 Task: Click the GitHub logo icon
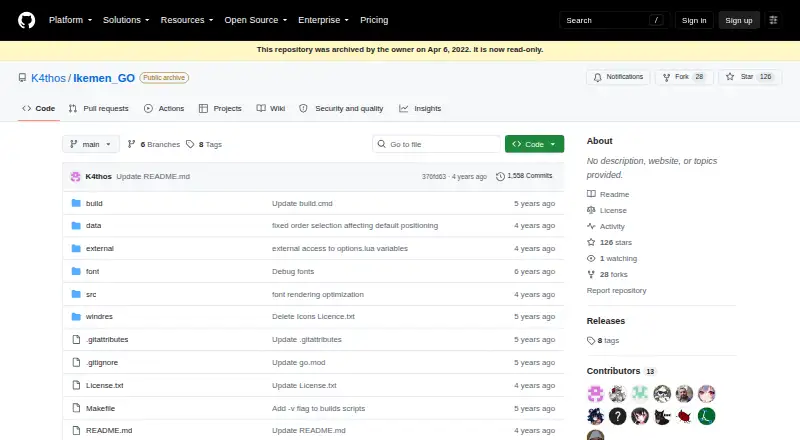(x=27, y=20)
